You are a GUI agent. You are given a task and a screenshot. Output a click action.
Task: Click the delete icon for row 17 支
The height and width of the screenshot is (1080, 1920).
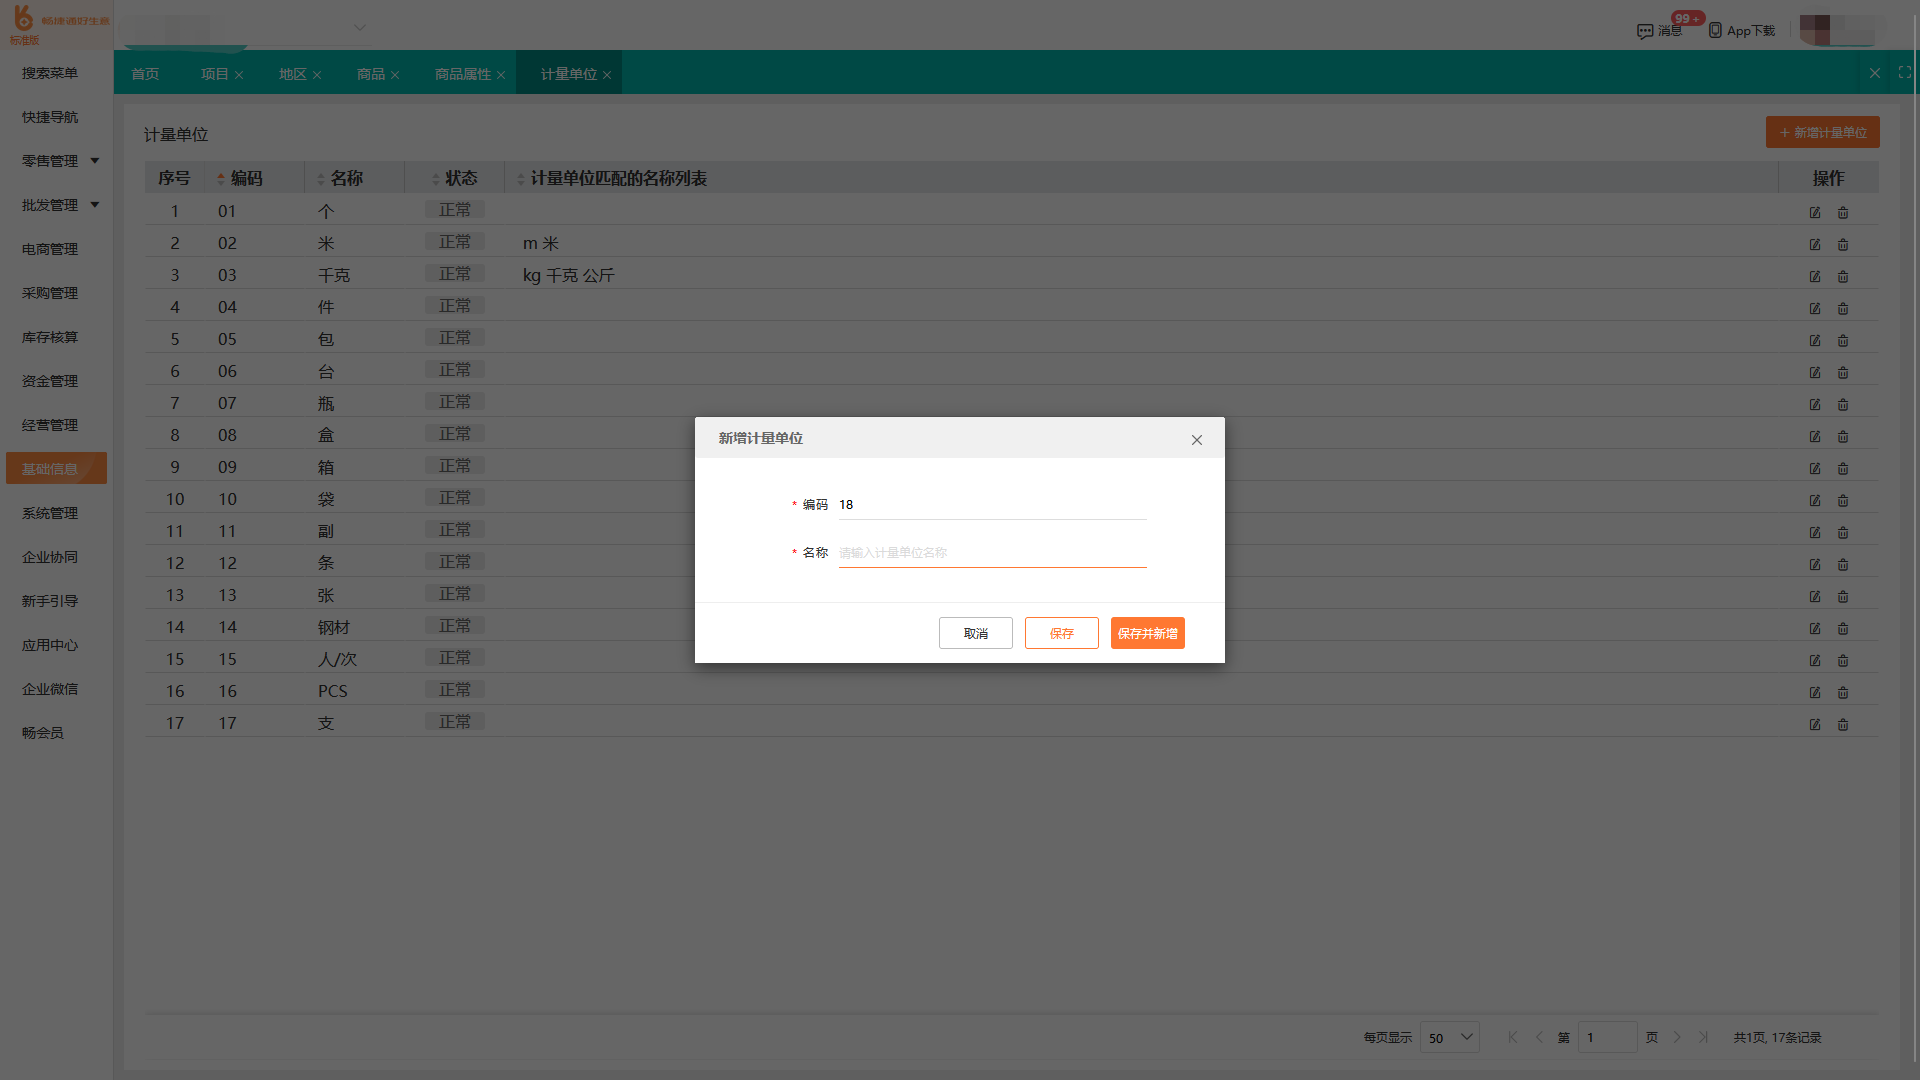[1844, 724]
